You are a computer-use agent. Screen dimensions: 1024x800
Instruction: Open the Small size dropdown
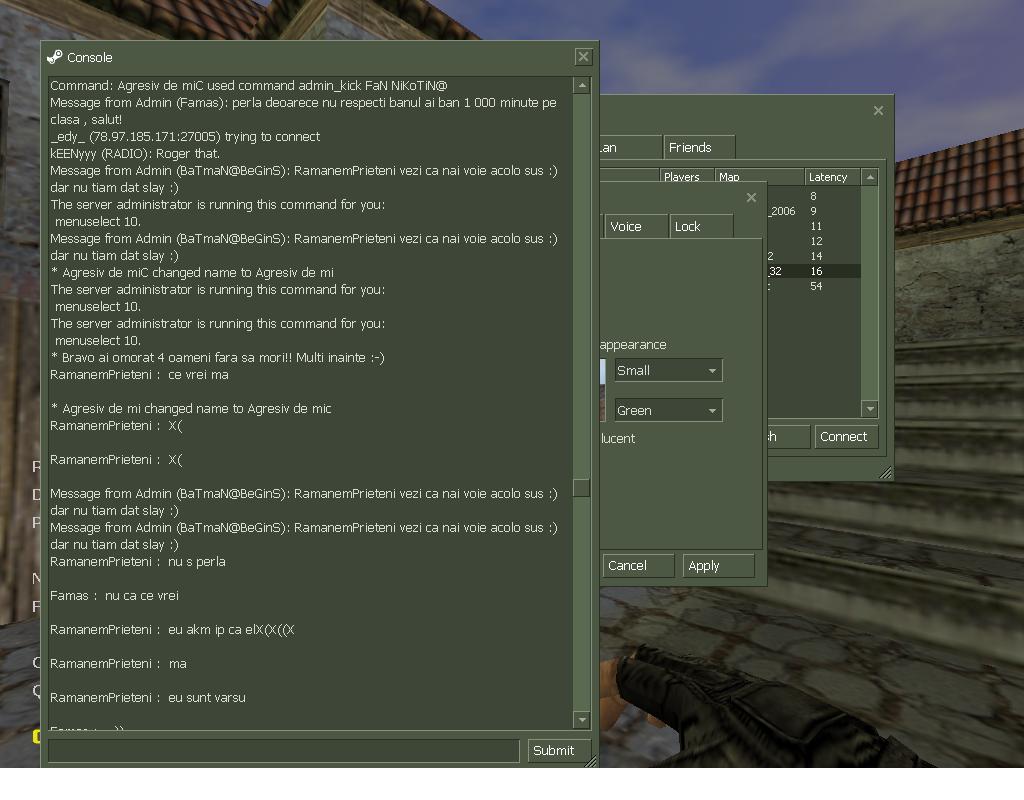click(x=668, y=370)
